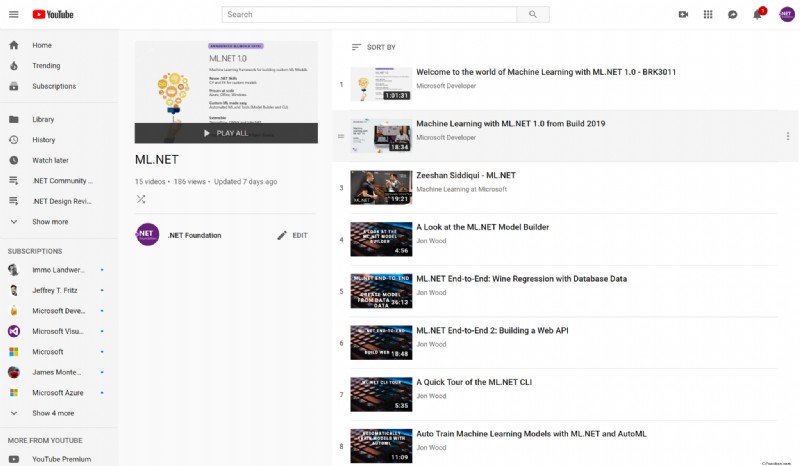Click the YouTube logo
This screenshot has width=800, height=466.
[52, 14]
